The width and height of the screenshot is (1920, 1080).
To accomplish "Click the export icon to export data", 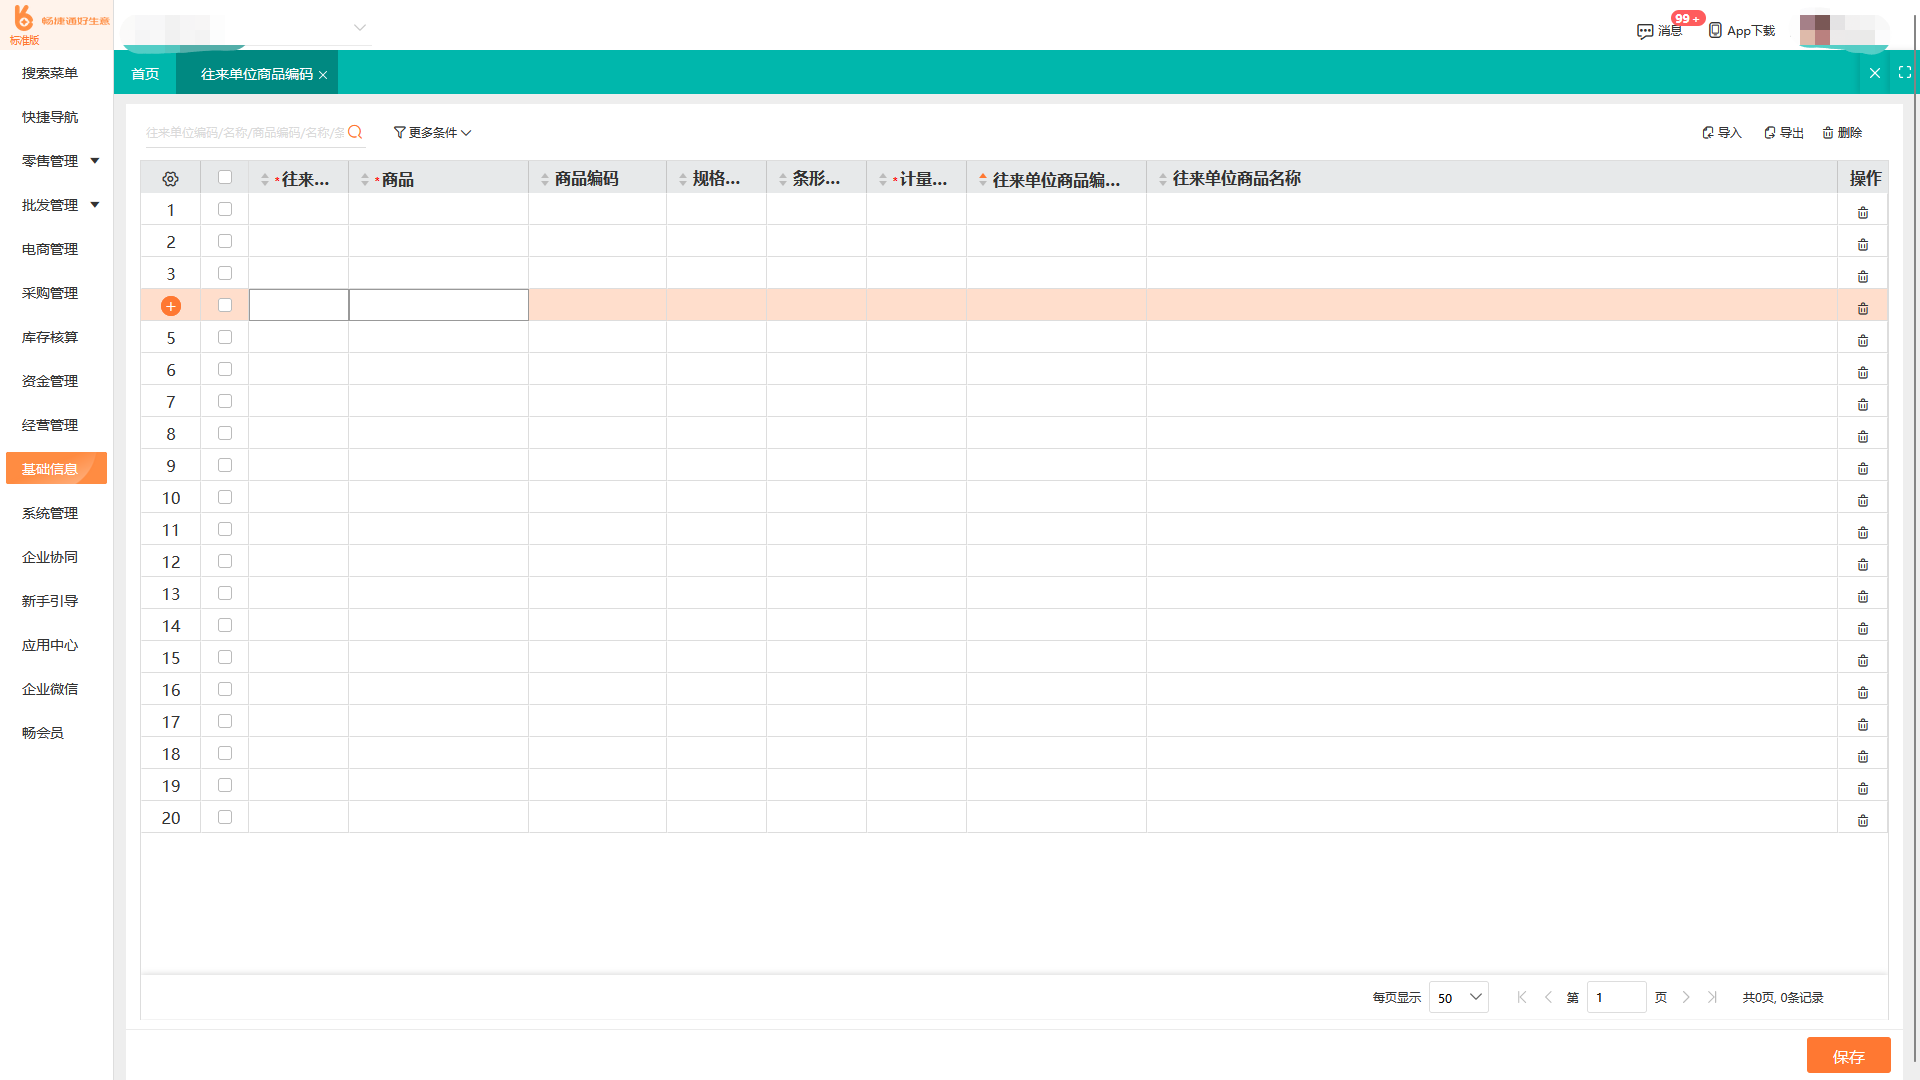I will (1785, 132).
